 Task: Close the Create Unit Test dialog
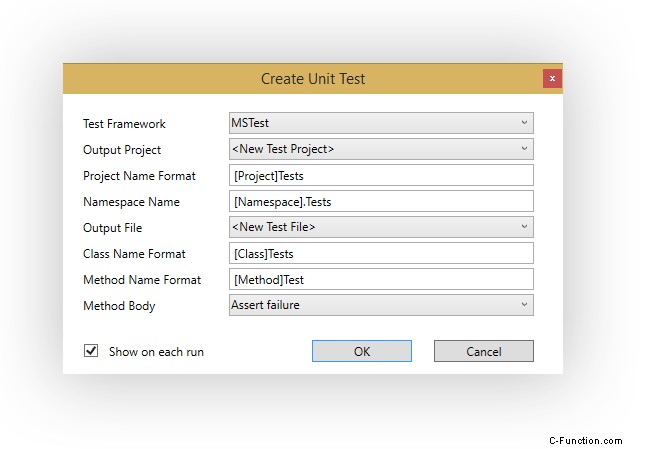tap(552, 78)
